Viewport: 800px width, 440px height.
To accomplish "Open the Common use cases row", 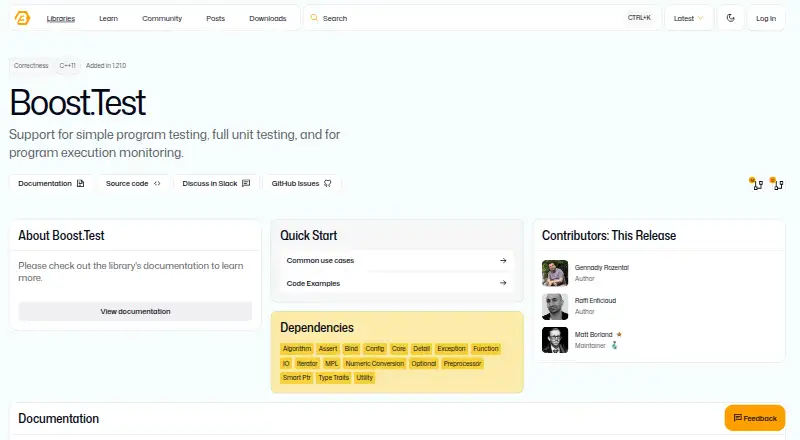I will pyautogui.click(x=396, y=260).
